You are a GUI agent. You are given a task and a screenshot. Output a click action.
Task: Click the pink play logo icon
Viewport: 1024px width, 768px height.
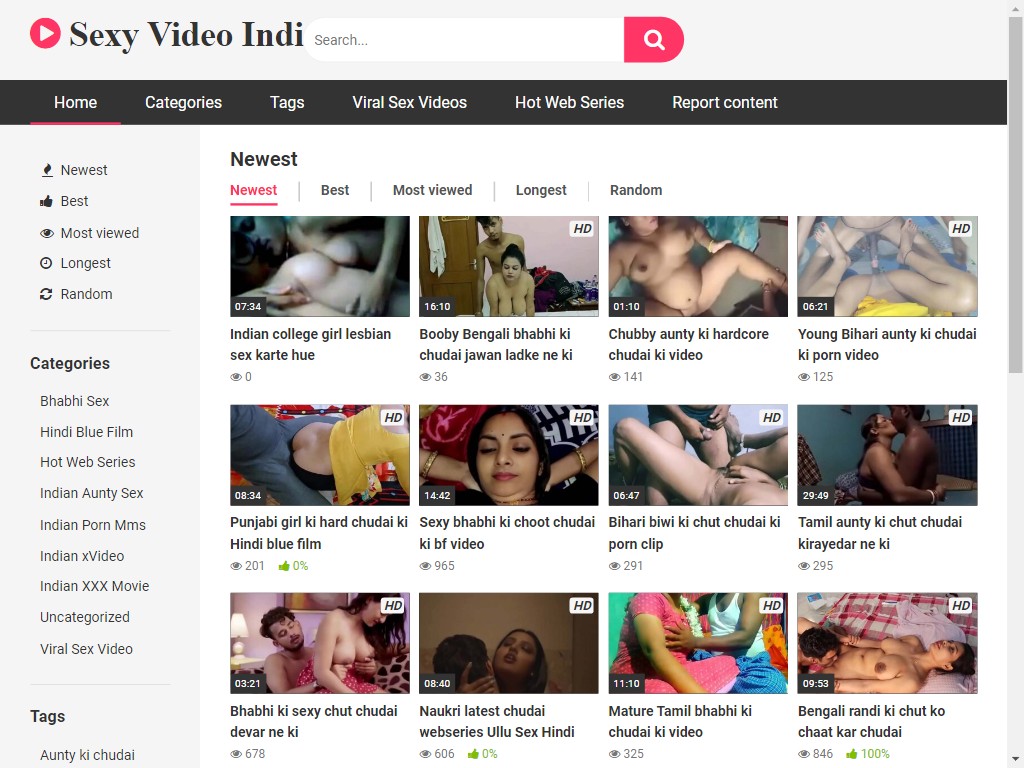pyautogui.click(x=45, y=34)
